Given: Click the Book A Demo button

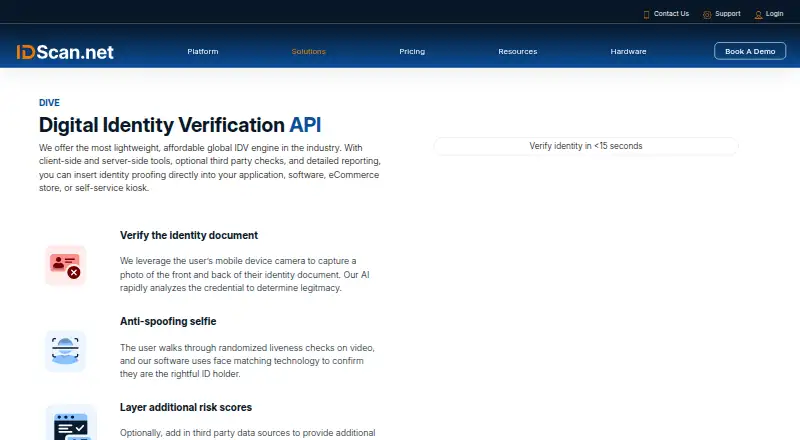Looking at the screenshot, I should point(749,51).
